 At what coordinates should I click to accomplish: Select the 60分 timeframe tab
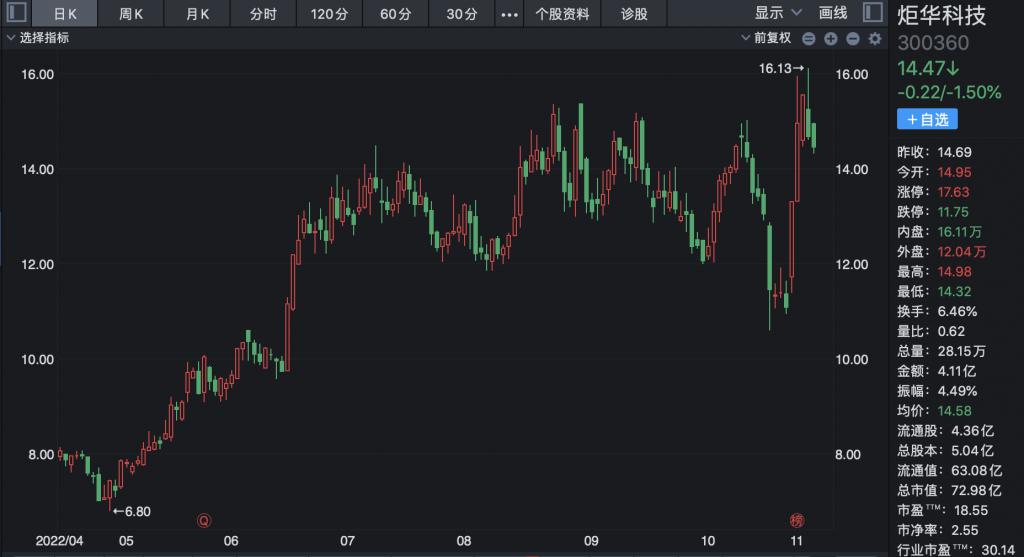[395, 14]
